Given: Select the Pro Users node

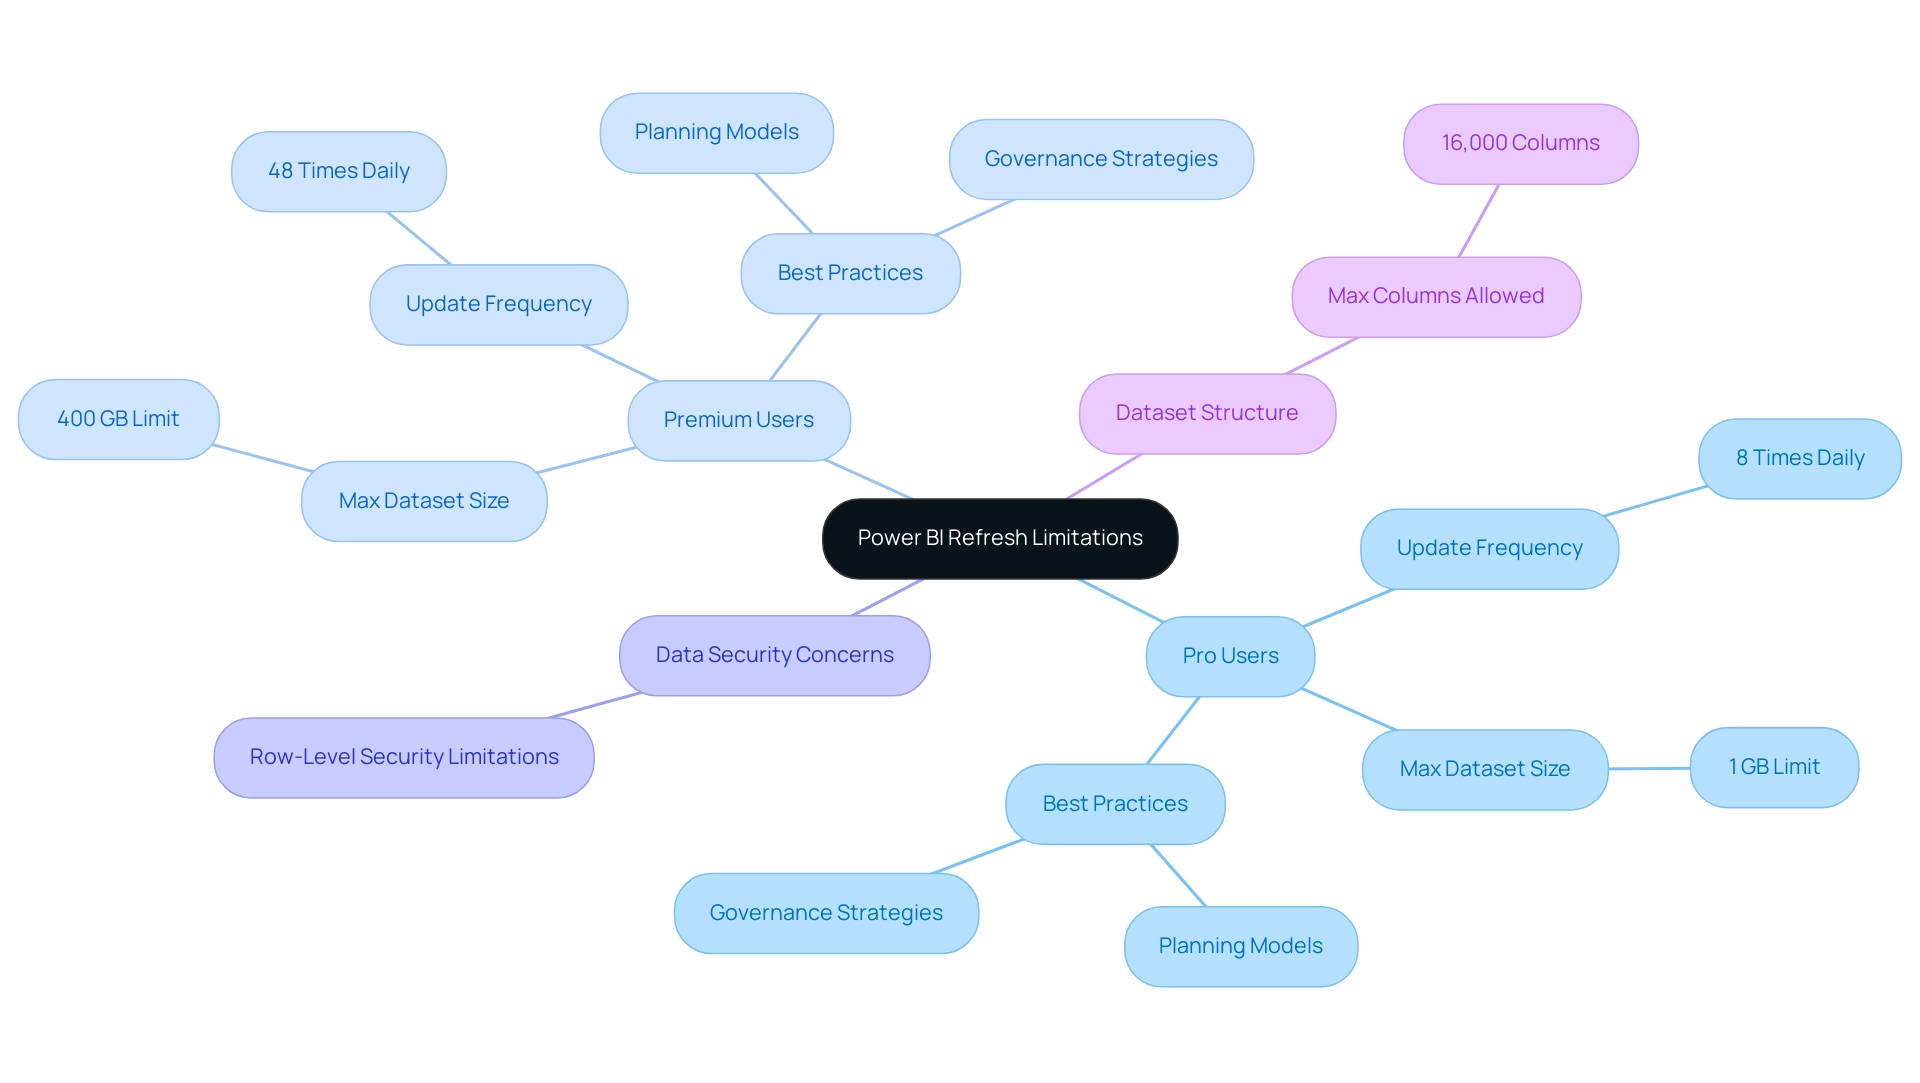Looking at the screenshot, I should click(1229, 653).
